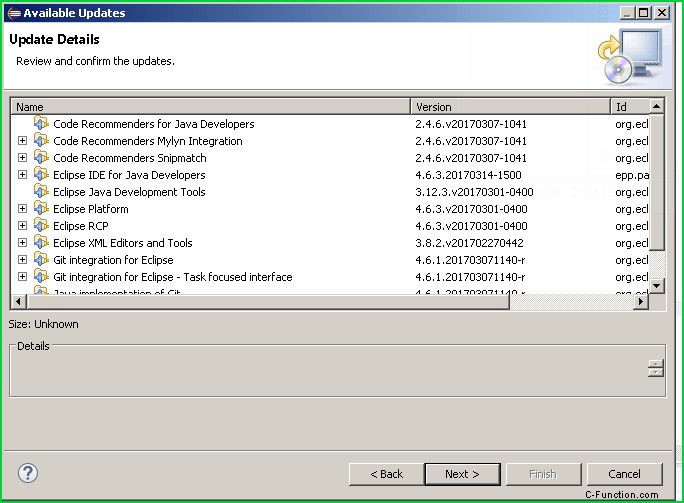Expand the Git integration Task focused interface node
684x503 pixels.
[22, 277]
